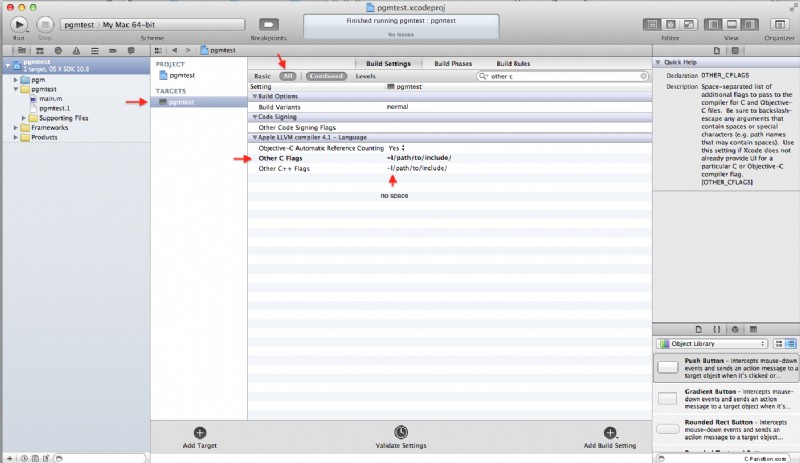
Task: Click the Validate Settings clock icon
Action: tap(400, 433)
